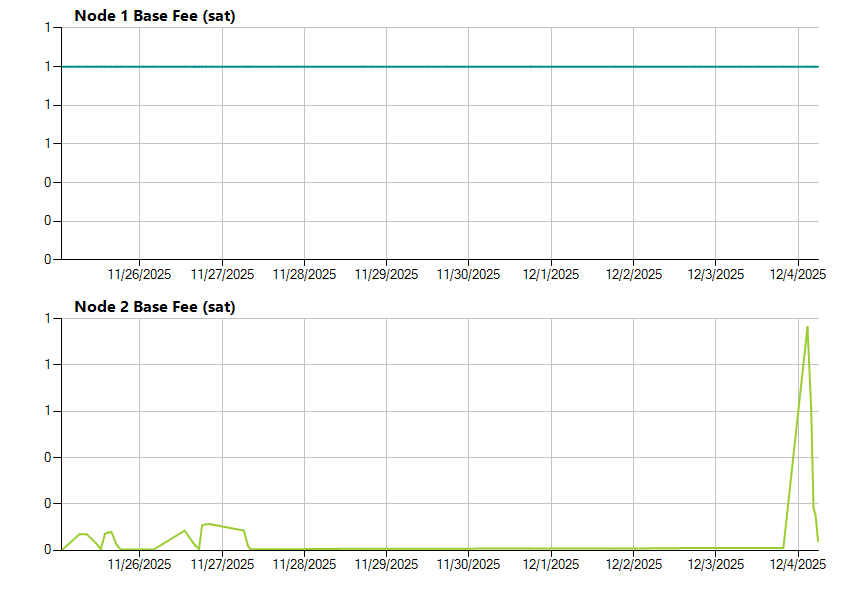The width and height of the screenshot is (860, 600).
Task: Click the topmost y-axis label of Node 1 chart
Action: click(x=46, y=28)
